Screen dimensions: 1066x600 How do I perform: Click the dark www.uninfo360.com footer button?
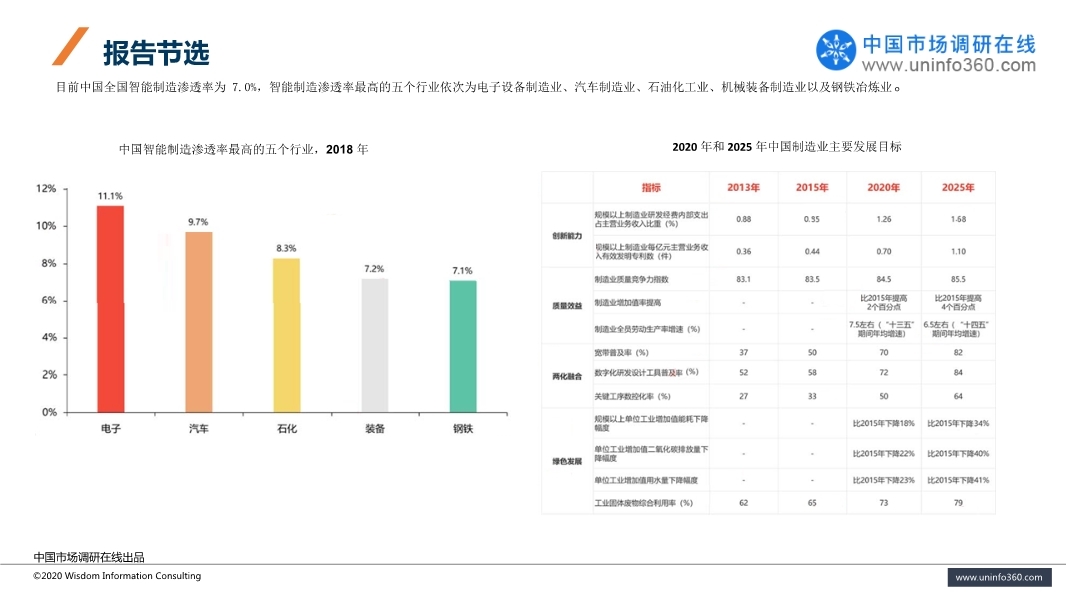tap(998, 577)
